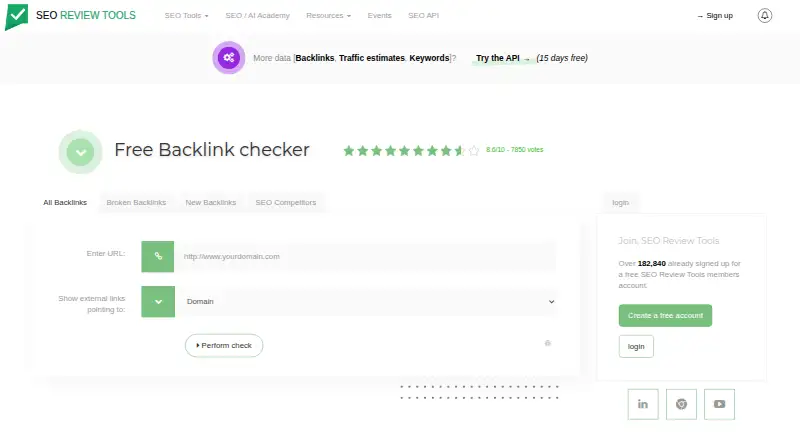Image resolution: width=800 pixels, height=440 pixels.
Task: Click the Free Backlink checker heading
Action: tap(212, 150)
